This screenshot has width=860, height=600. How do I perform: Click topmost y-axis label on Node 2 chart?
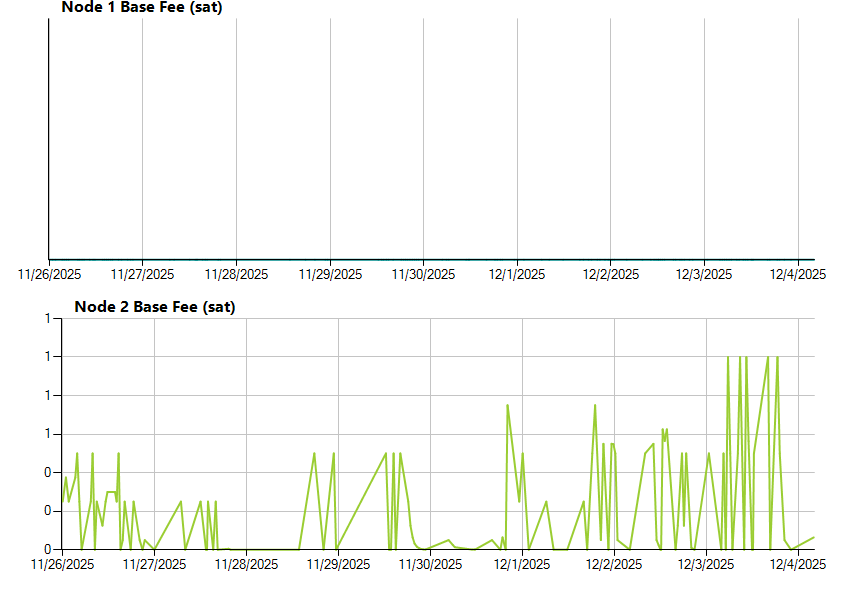[x=46, y=319]
